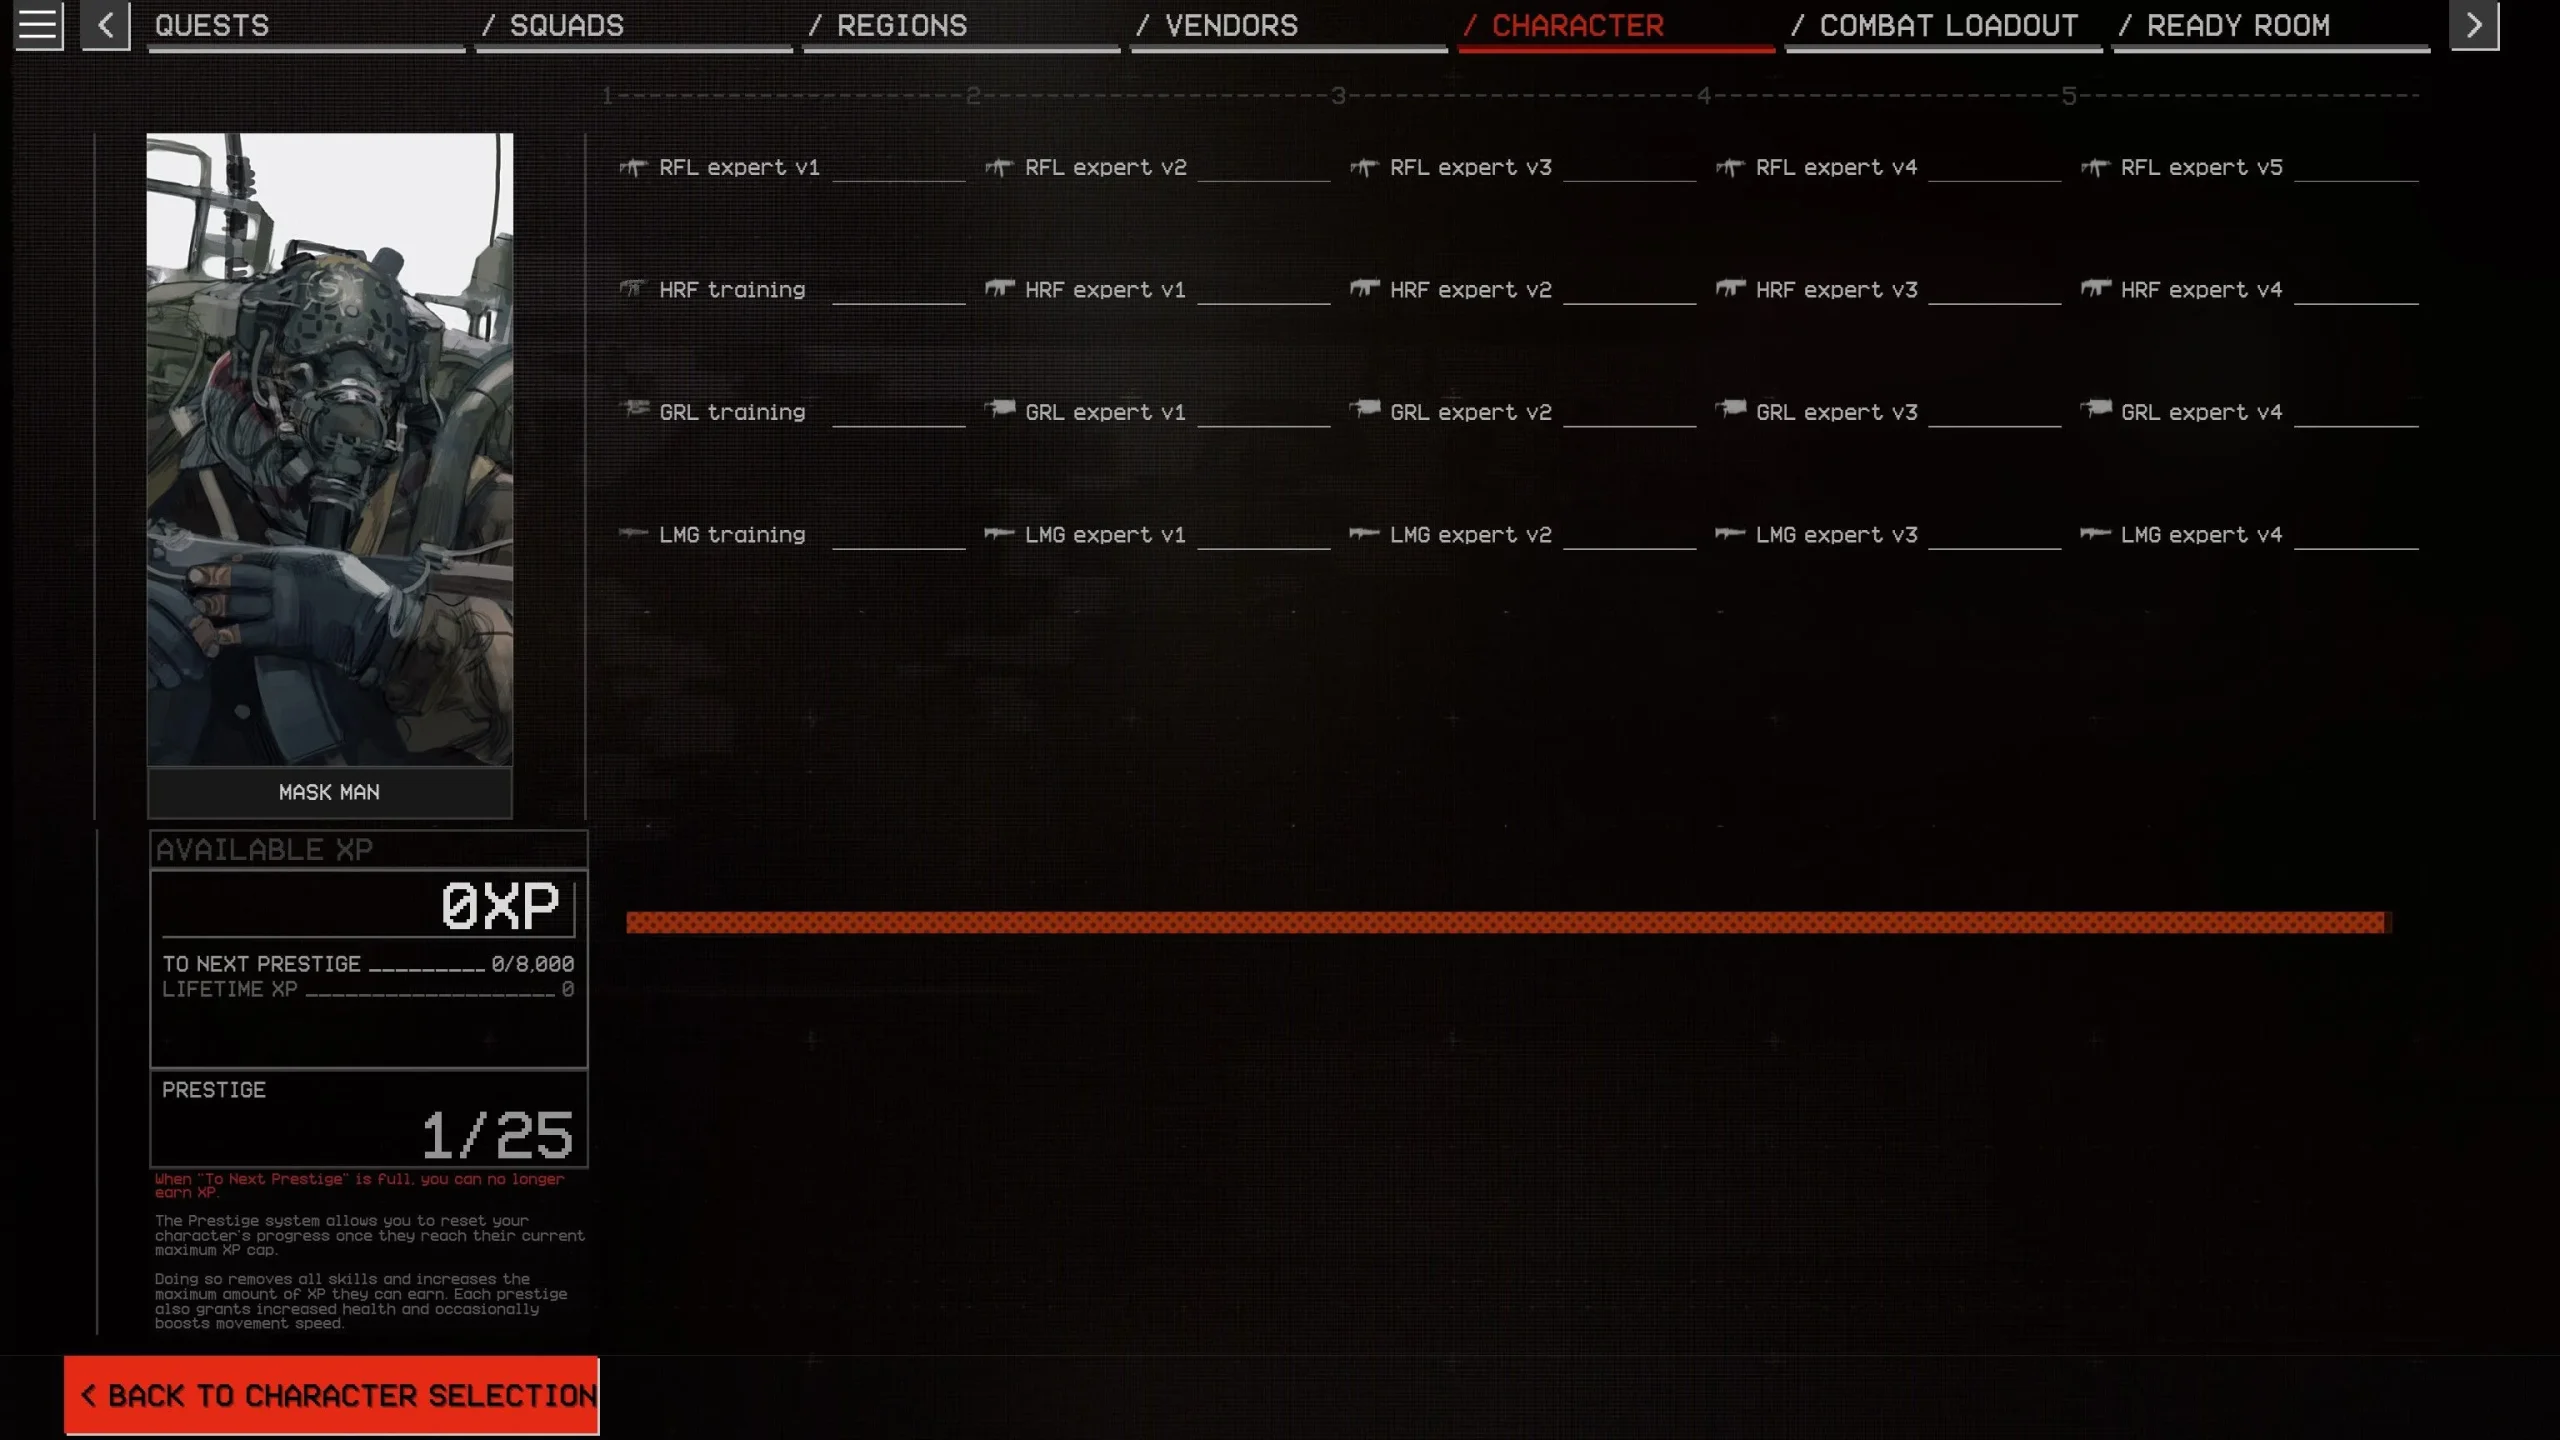This screenshot has height=1440, width=2560.
Task: Click the GRL training weapon icon
Action: [635, 410]
